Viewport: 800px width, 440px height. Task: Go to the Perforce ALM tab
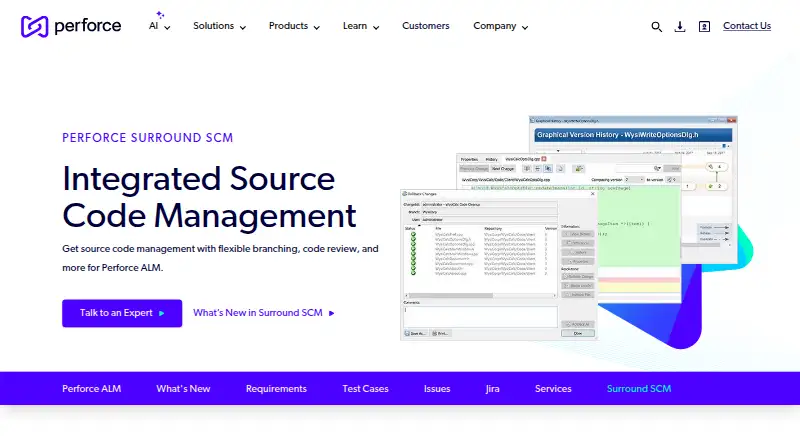click(x=91, y=388)
